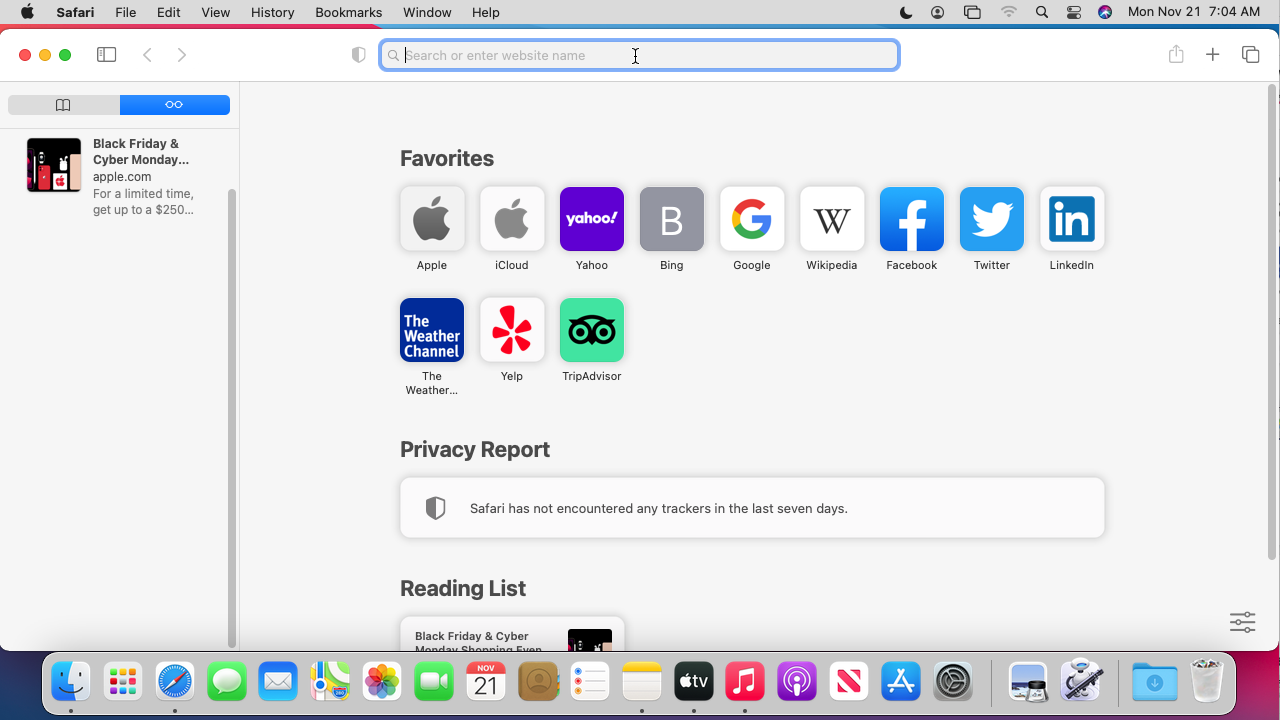The height and width of the screenshot is (720, 1280).
Task: Switch the sidebar to Bookmarks view
Action: [62, 104]
